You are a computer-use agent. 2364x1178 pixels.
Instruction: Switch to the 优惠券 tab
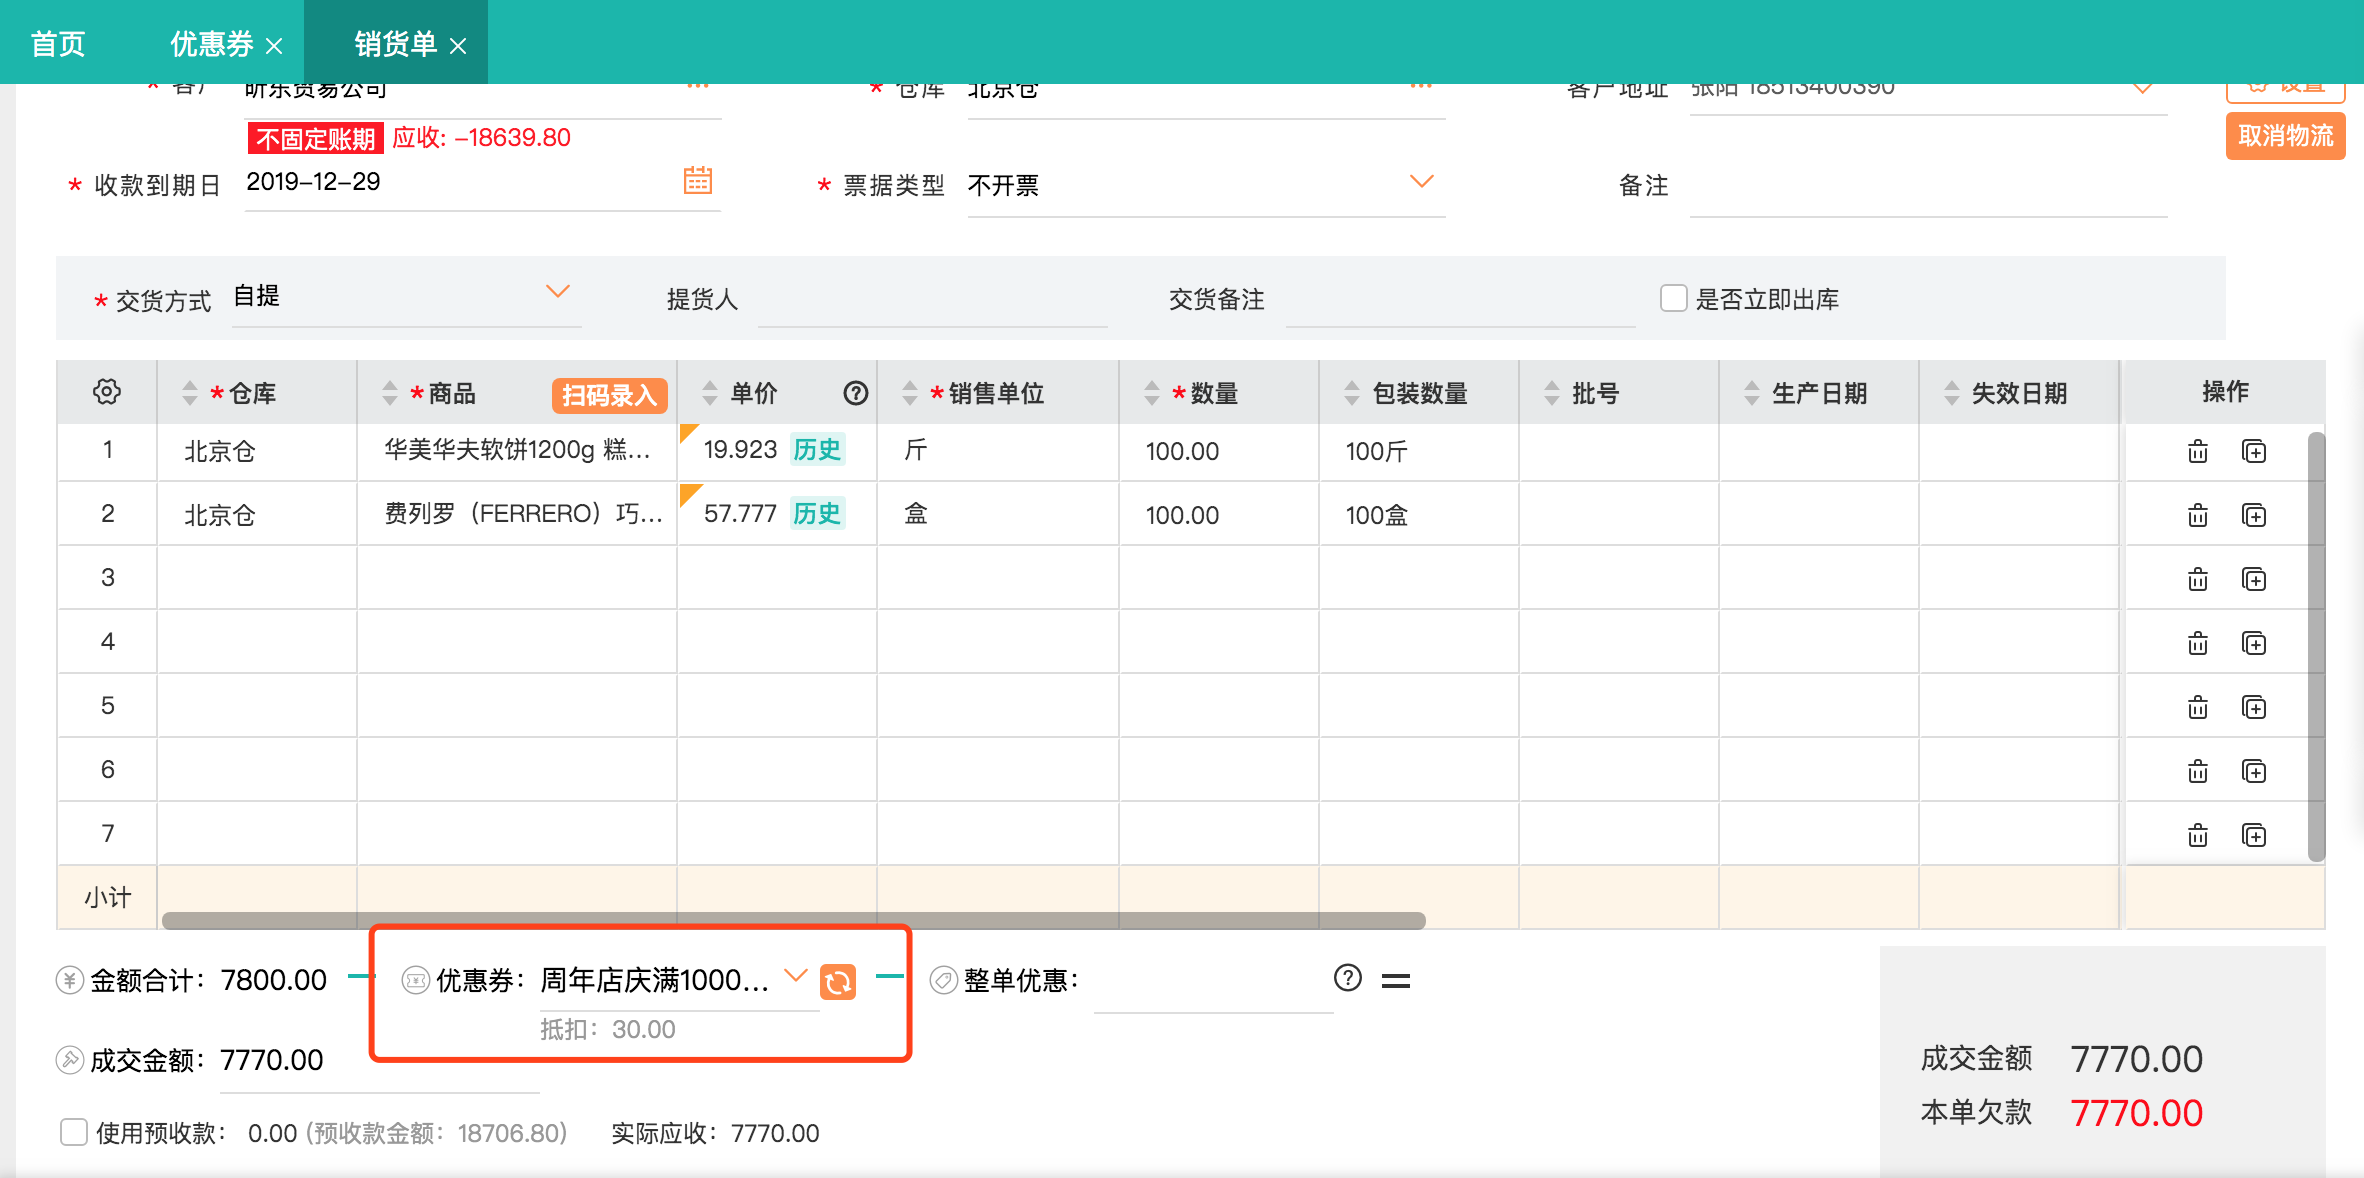click(x=211, y=42)
